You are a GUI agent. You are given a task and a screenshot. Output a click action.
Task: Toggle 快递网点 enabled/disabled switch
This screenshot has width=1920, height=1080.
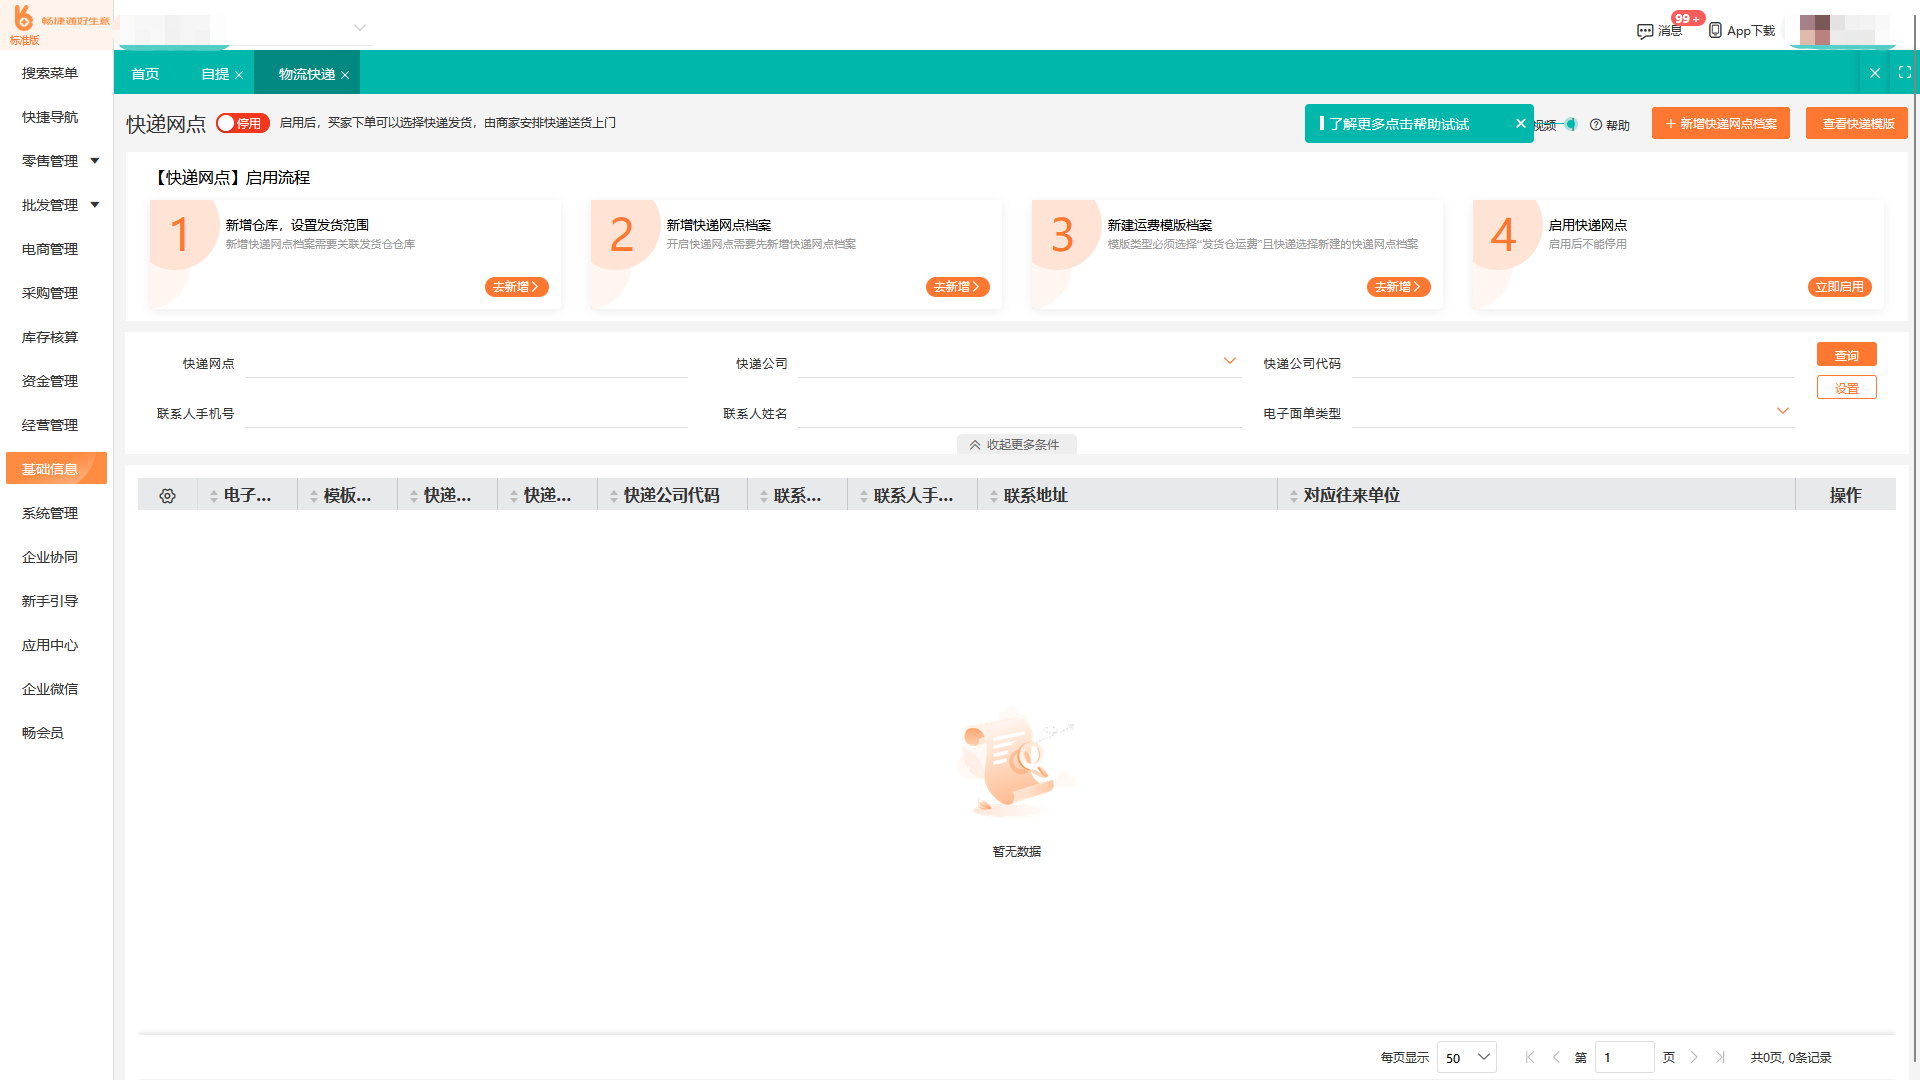pyautogui.click(x=245, y=123)
